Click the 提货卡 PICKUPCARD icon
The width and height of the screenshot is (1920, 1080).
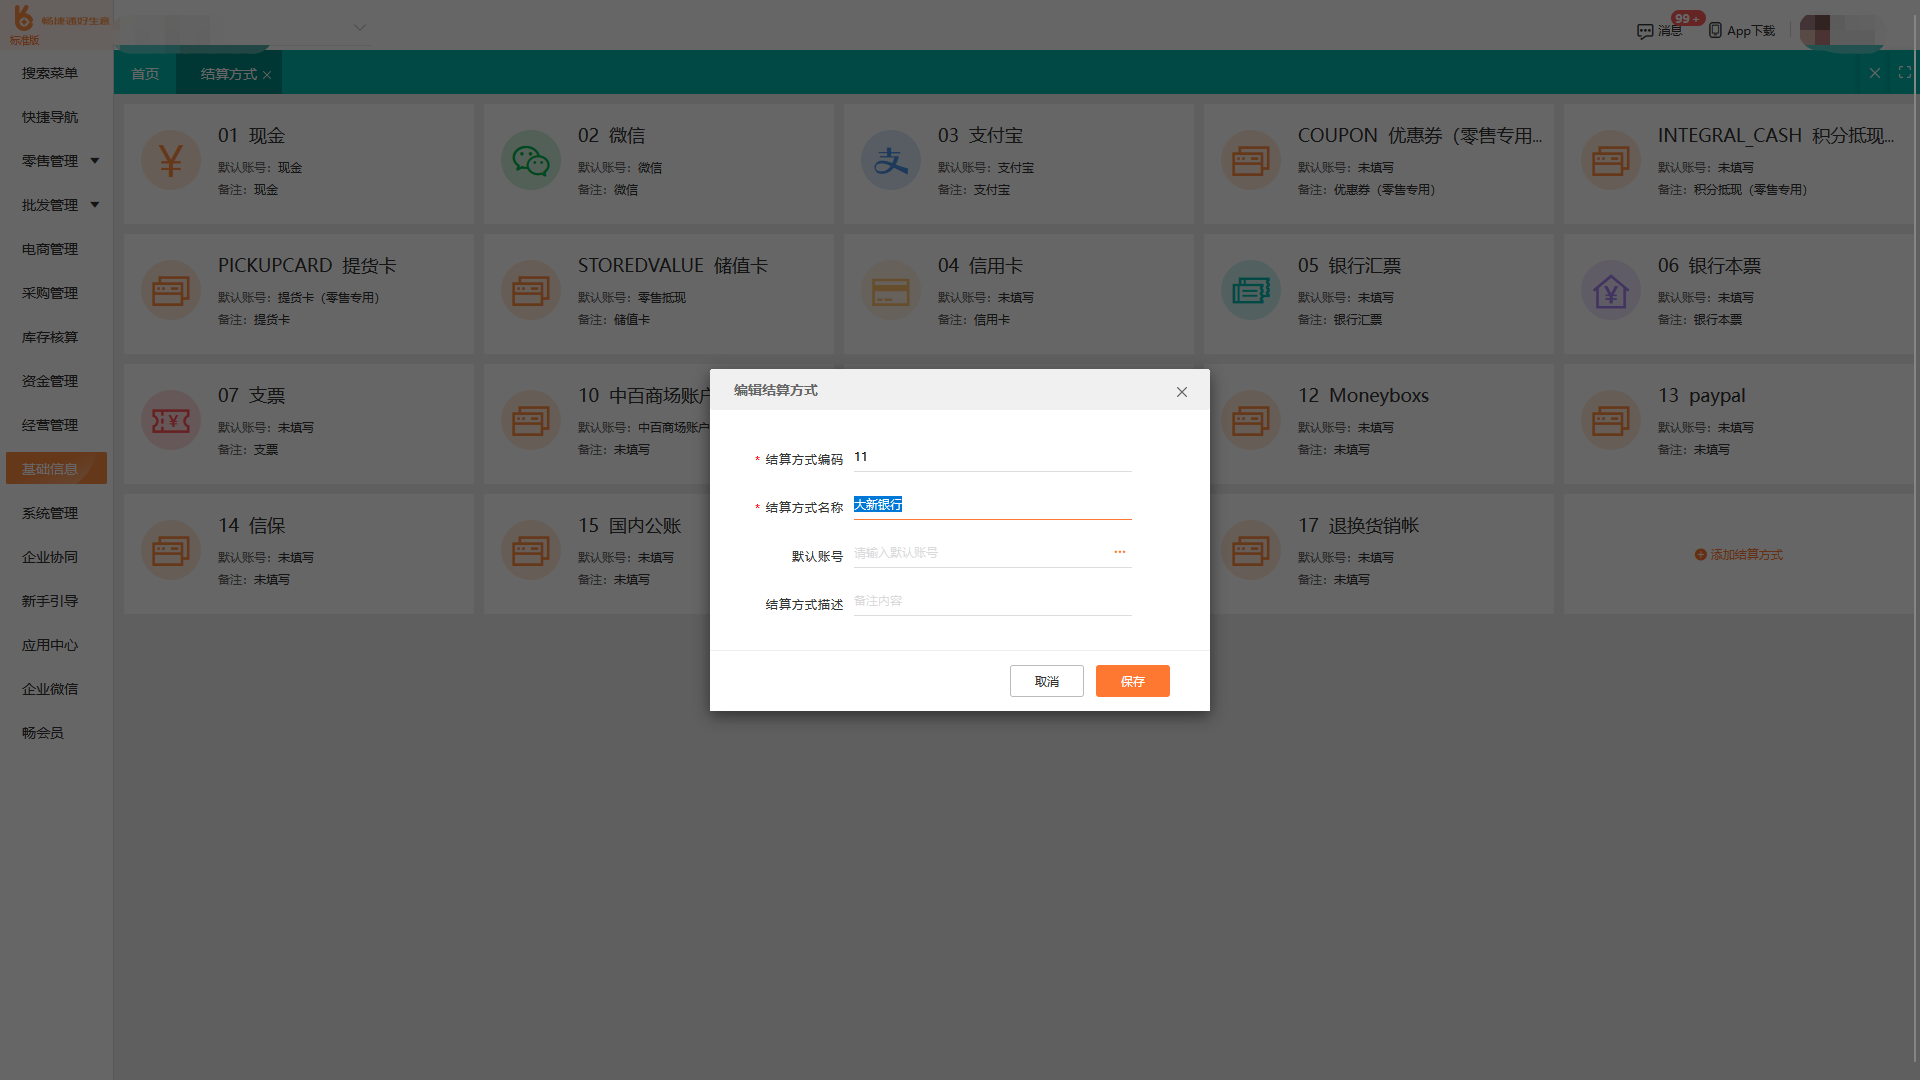click(171, 289)
